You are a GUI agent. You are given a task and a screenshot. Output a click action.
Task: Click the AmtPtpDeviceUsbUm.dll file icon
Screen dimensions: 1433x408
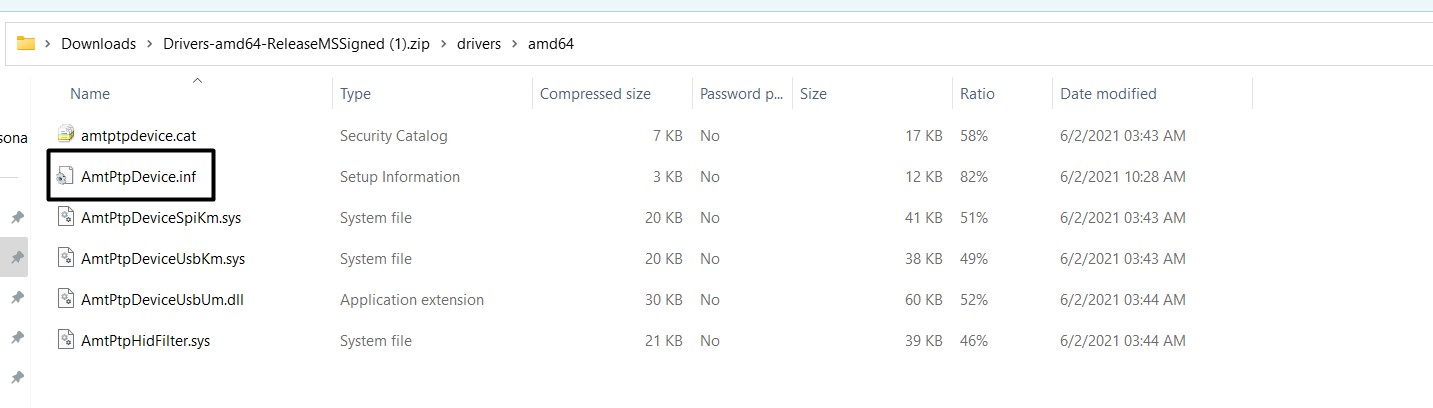[x=66, y=300]
